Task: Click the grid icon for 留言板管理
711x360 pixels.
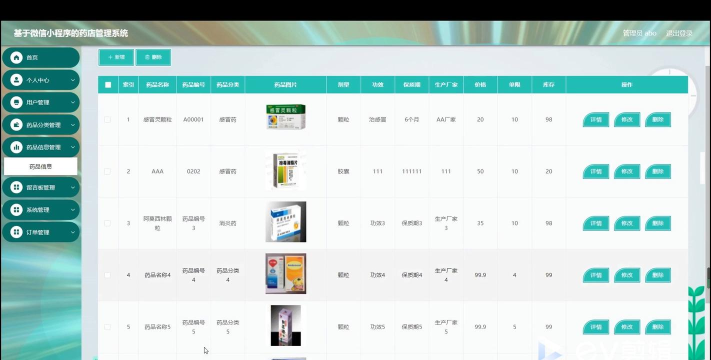Action: (x=16, y=187)
